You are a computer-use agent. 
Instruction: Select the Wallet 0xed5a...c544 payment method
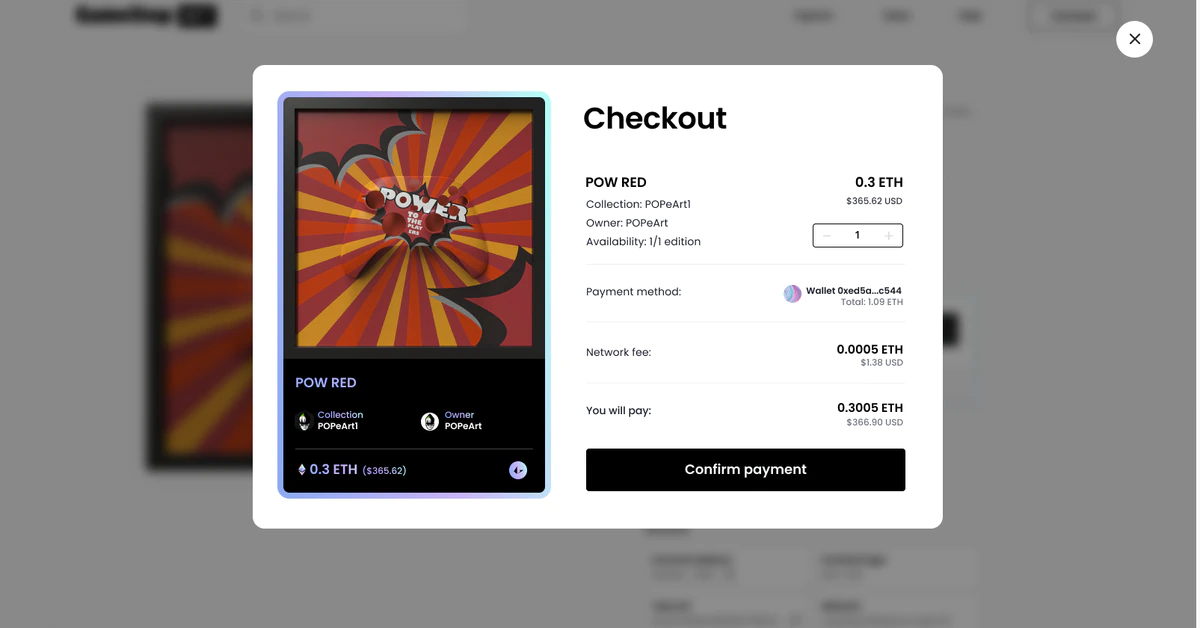pos(853,291)
